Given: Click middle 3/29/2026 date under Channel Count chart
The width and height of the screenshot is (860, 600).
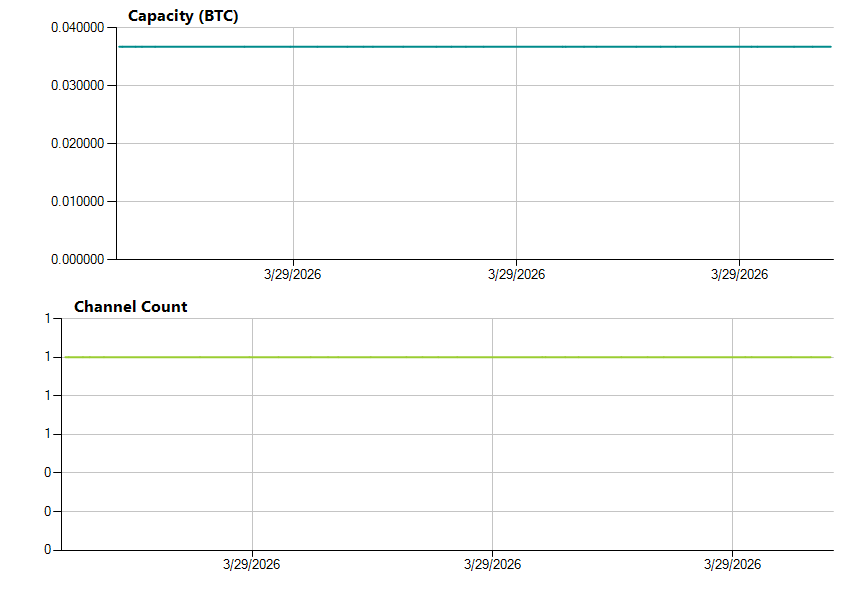Looking at the screenshot, I should point(492,565).
